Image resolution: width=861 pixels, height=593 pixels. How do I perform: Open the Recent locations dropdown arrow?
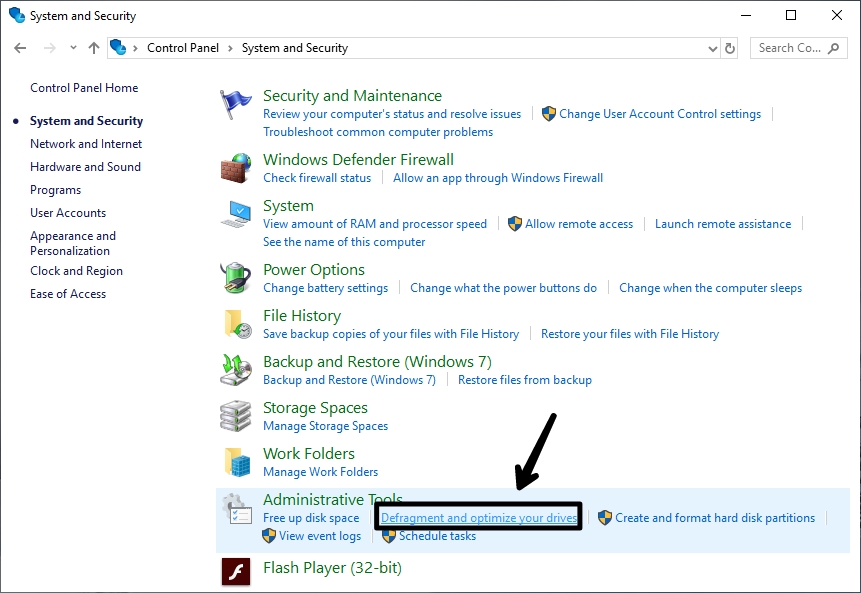73,48
